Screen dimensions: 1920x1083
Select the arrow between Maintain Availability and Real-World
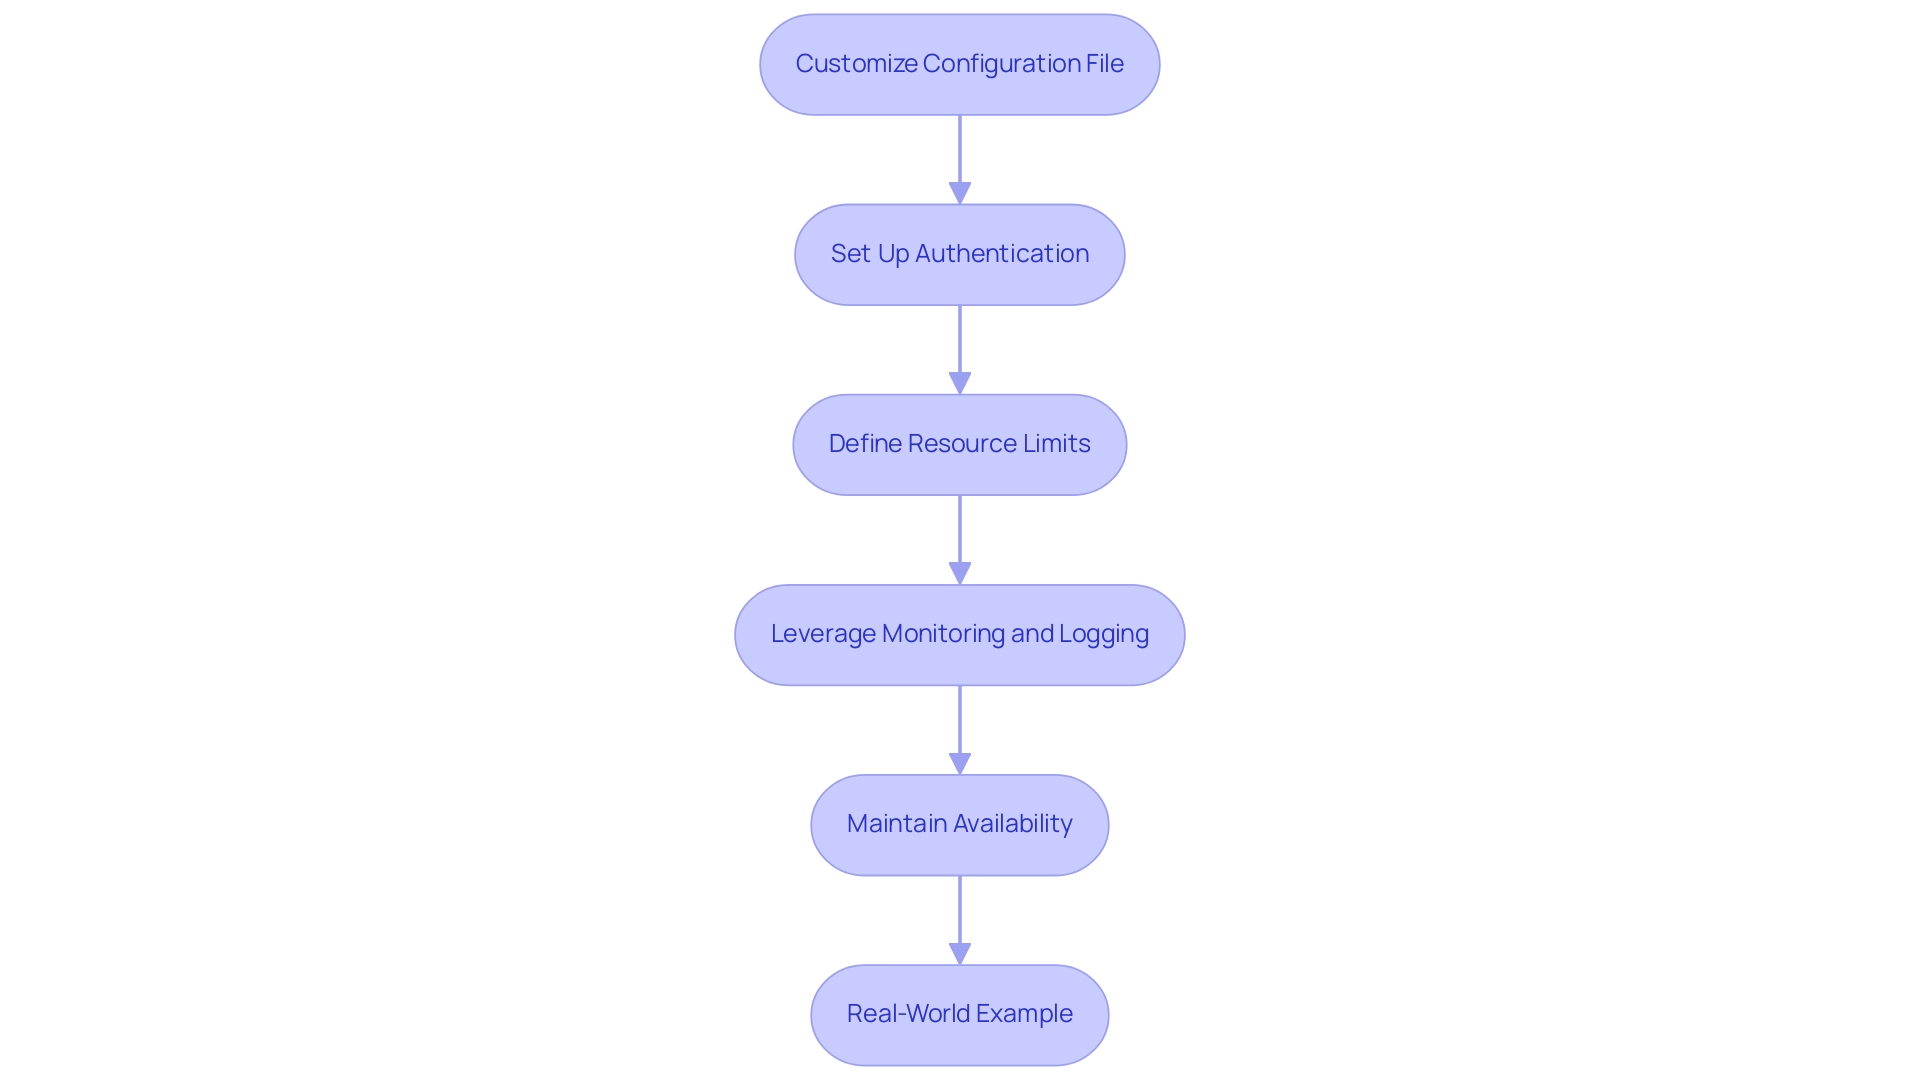tap(960, 918)
